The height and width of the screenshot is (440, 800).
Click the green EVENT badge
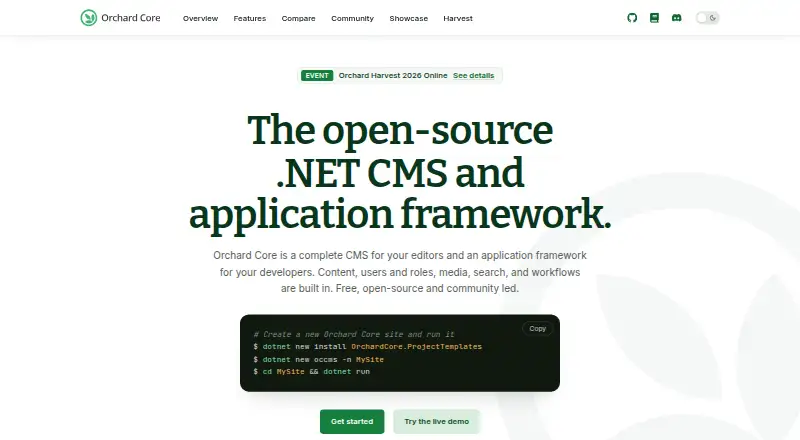pos(317,76)
